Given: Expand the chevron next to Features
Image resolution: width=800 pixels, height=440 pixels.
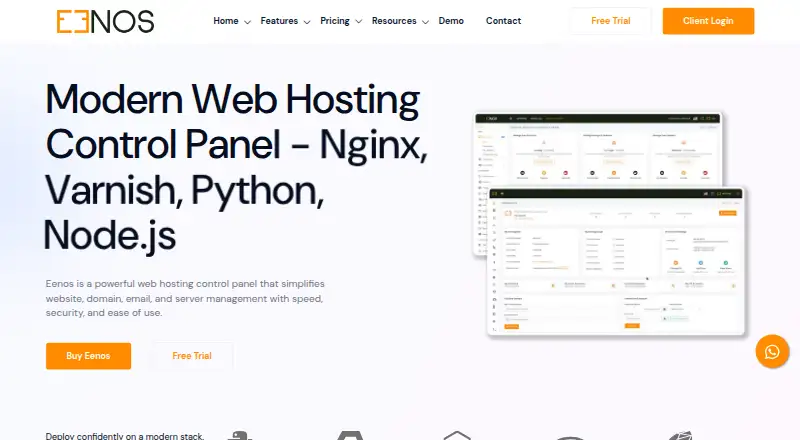Looking at the screenshot, I should 307,22.
